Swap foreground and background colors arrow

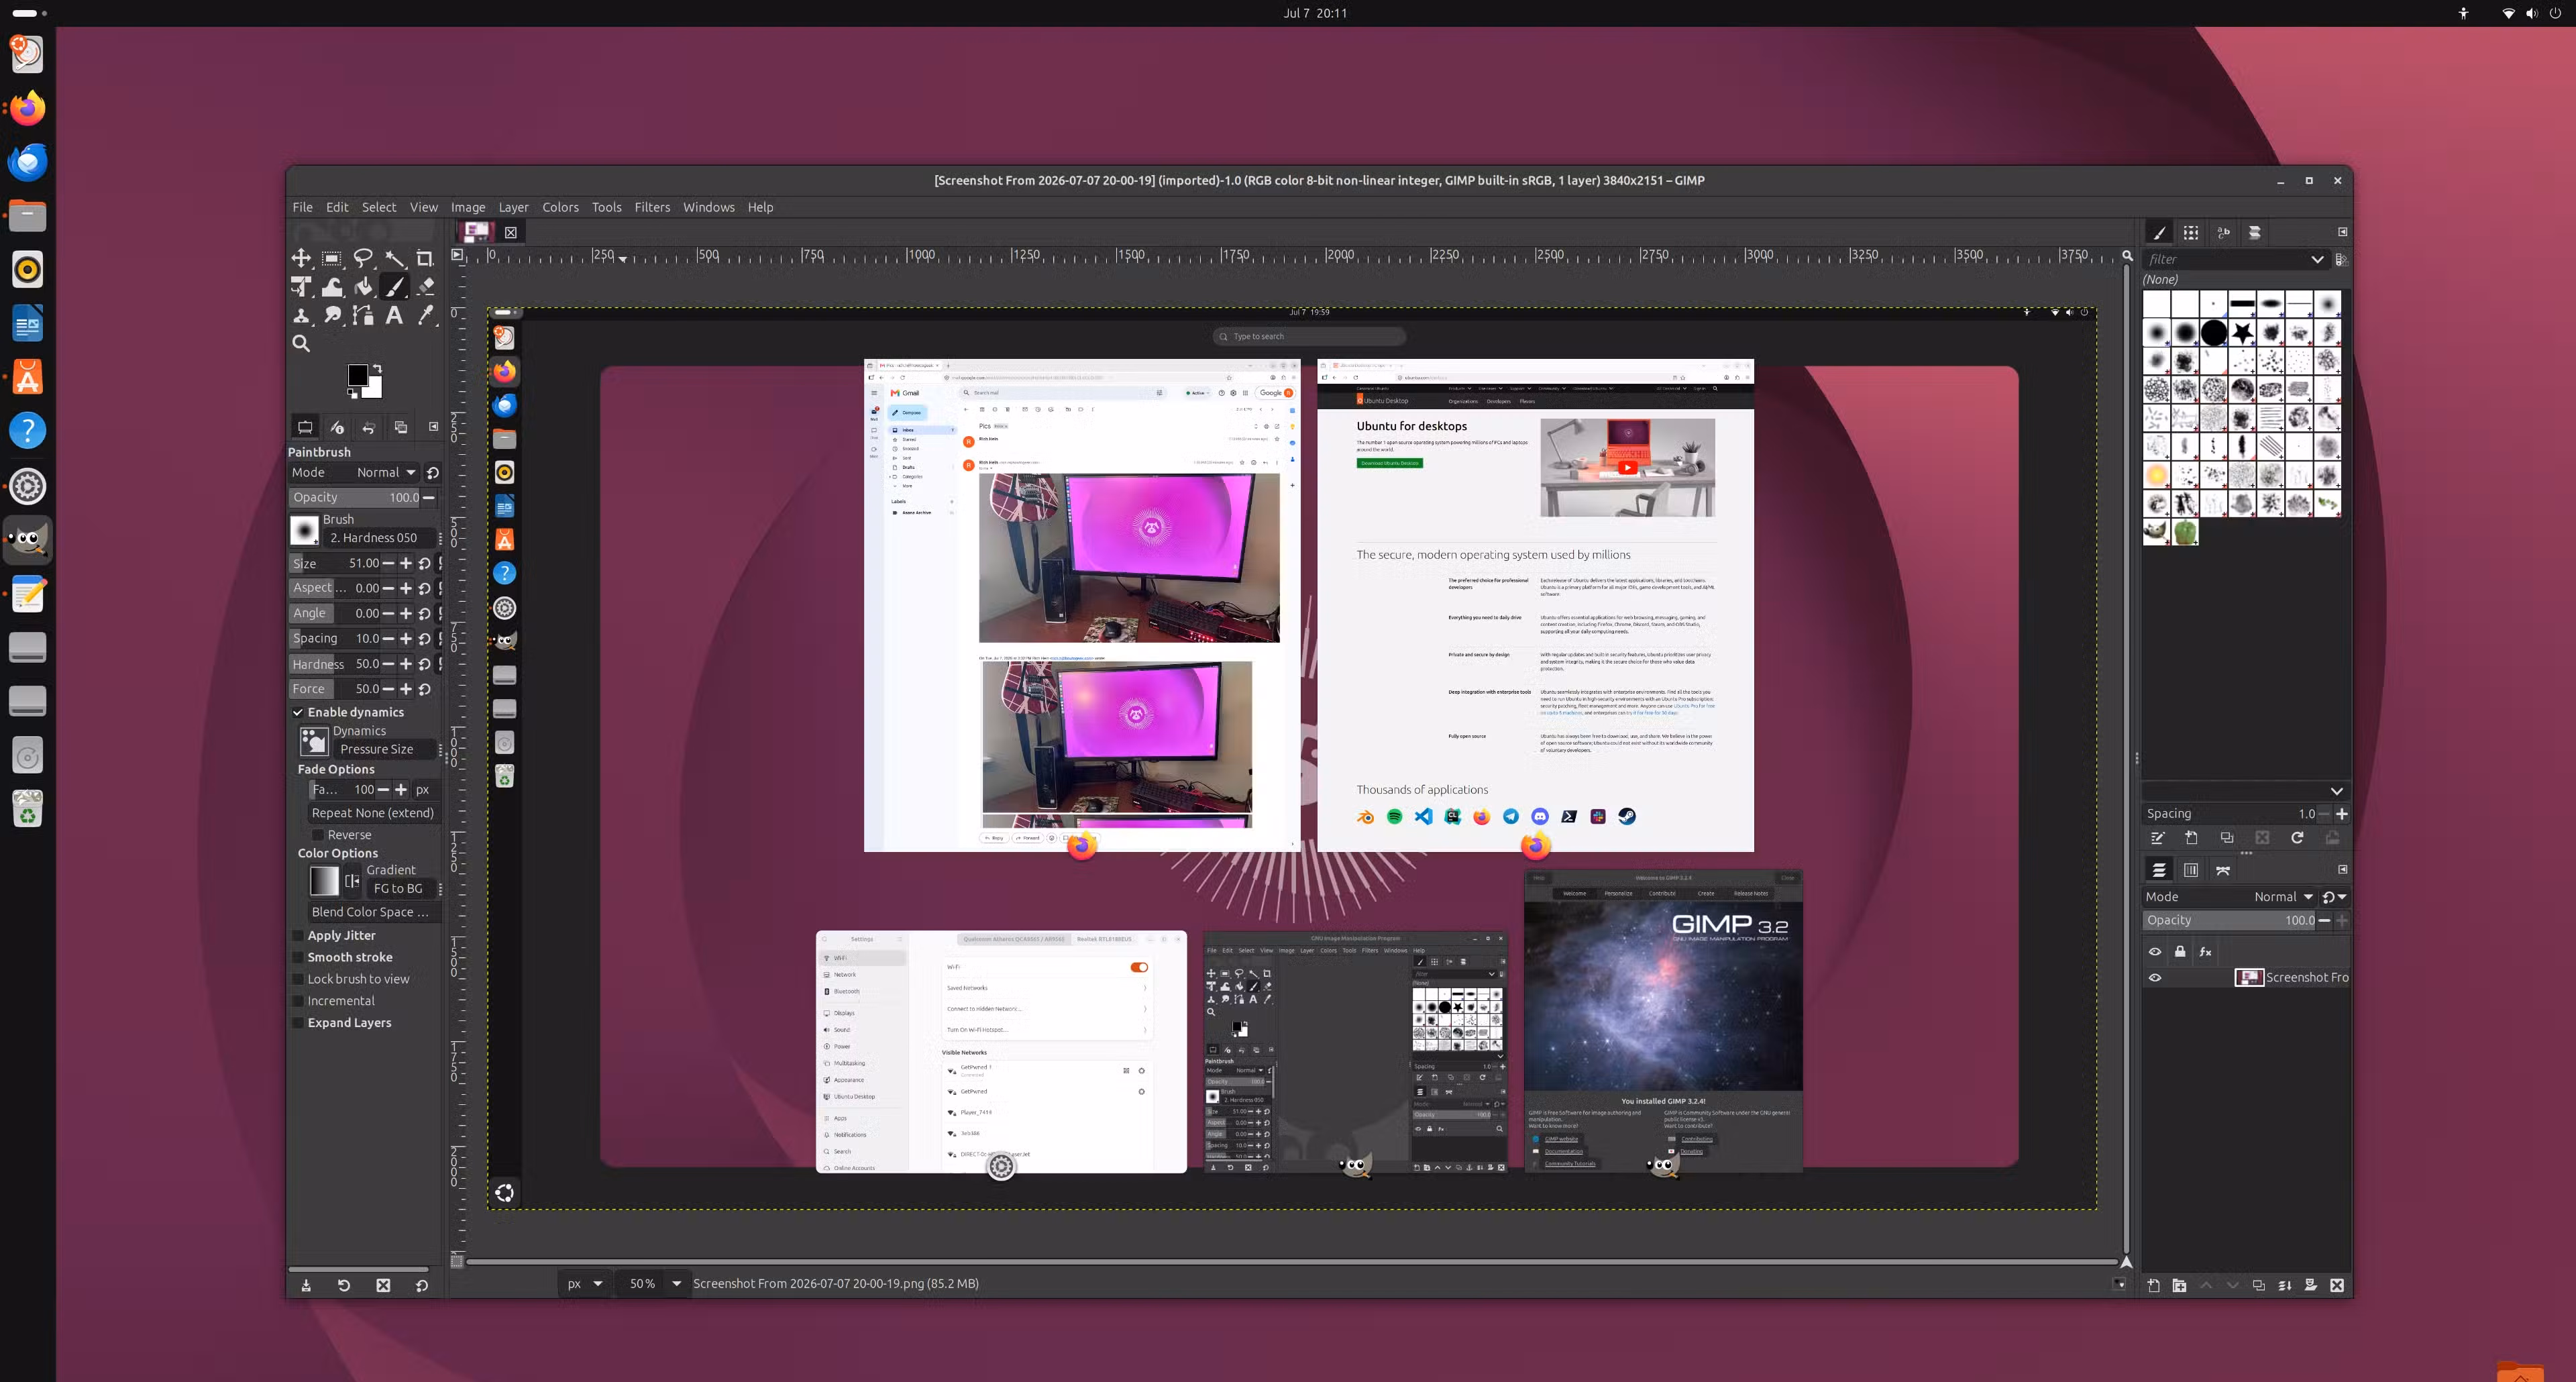point(377,369)
